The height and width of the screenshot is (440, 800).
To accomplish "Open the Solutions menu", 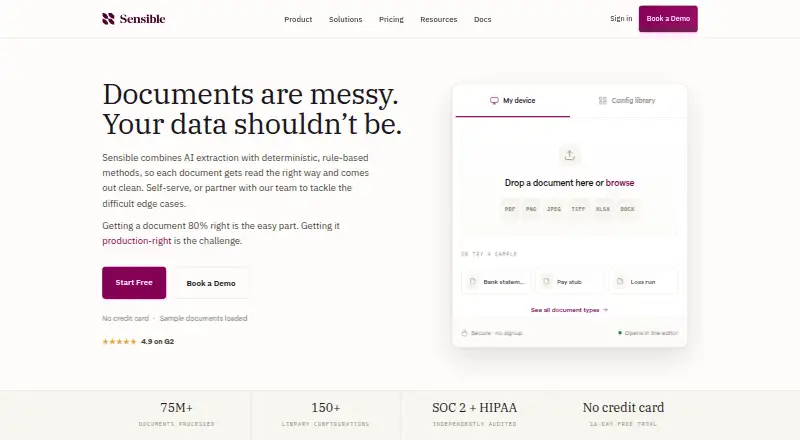I will click(345, 19).
